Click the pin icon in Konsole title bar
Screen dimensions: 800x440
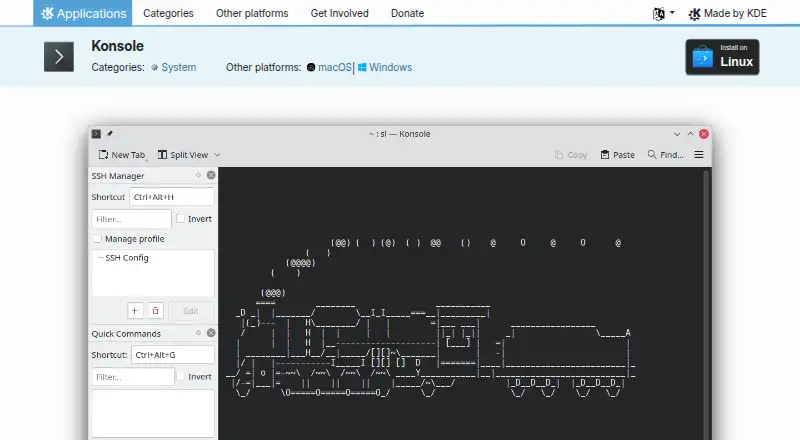coord(110,134)
